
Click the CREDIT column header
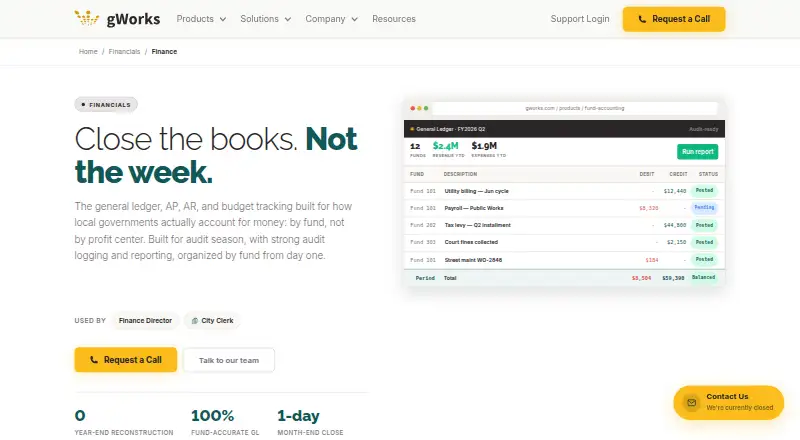tap(678, 174)
